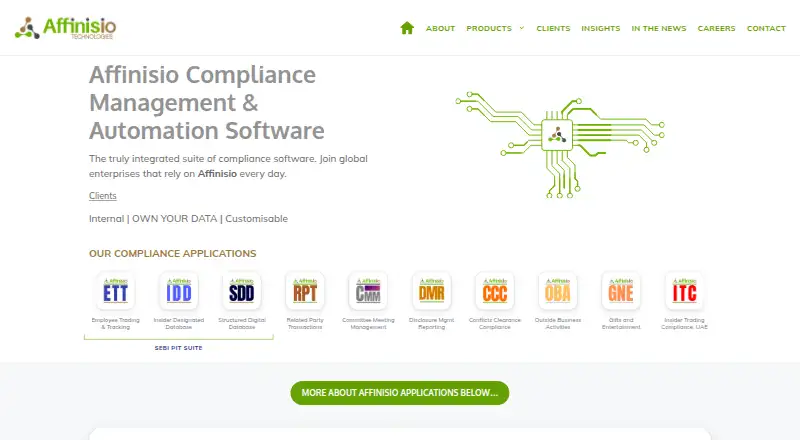Screen dimensions: 800x440
Task: Open the OBA application icon
Action: [x=558, y=291]
